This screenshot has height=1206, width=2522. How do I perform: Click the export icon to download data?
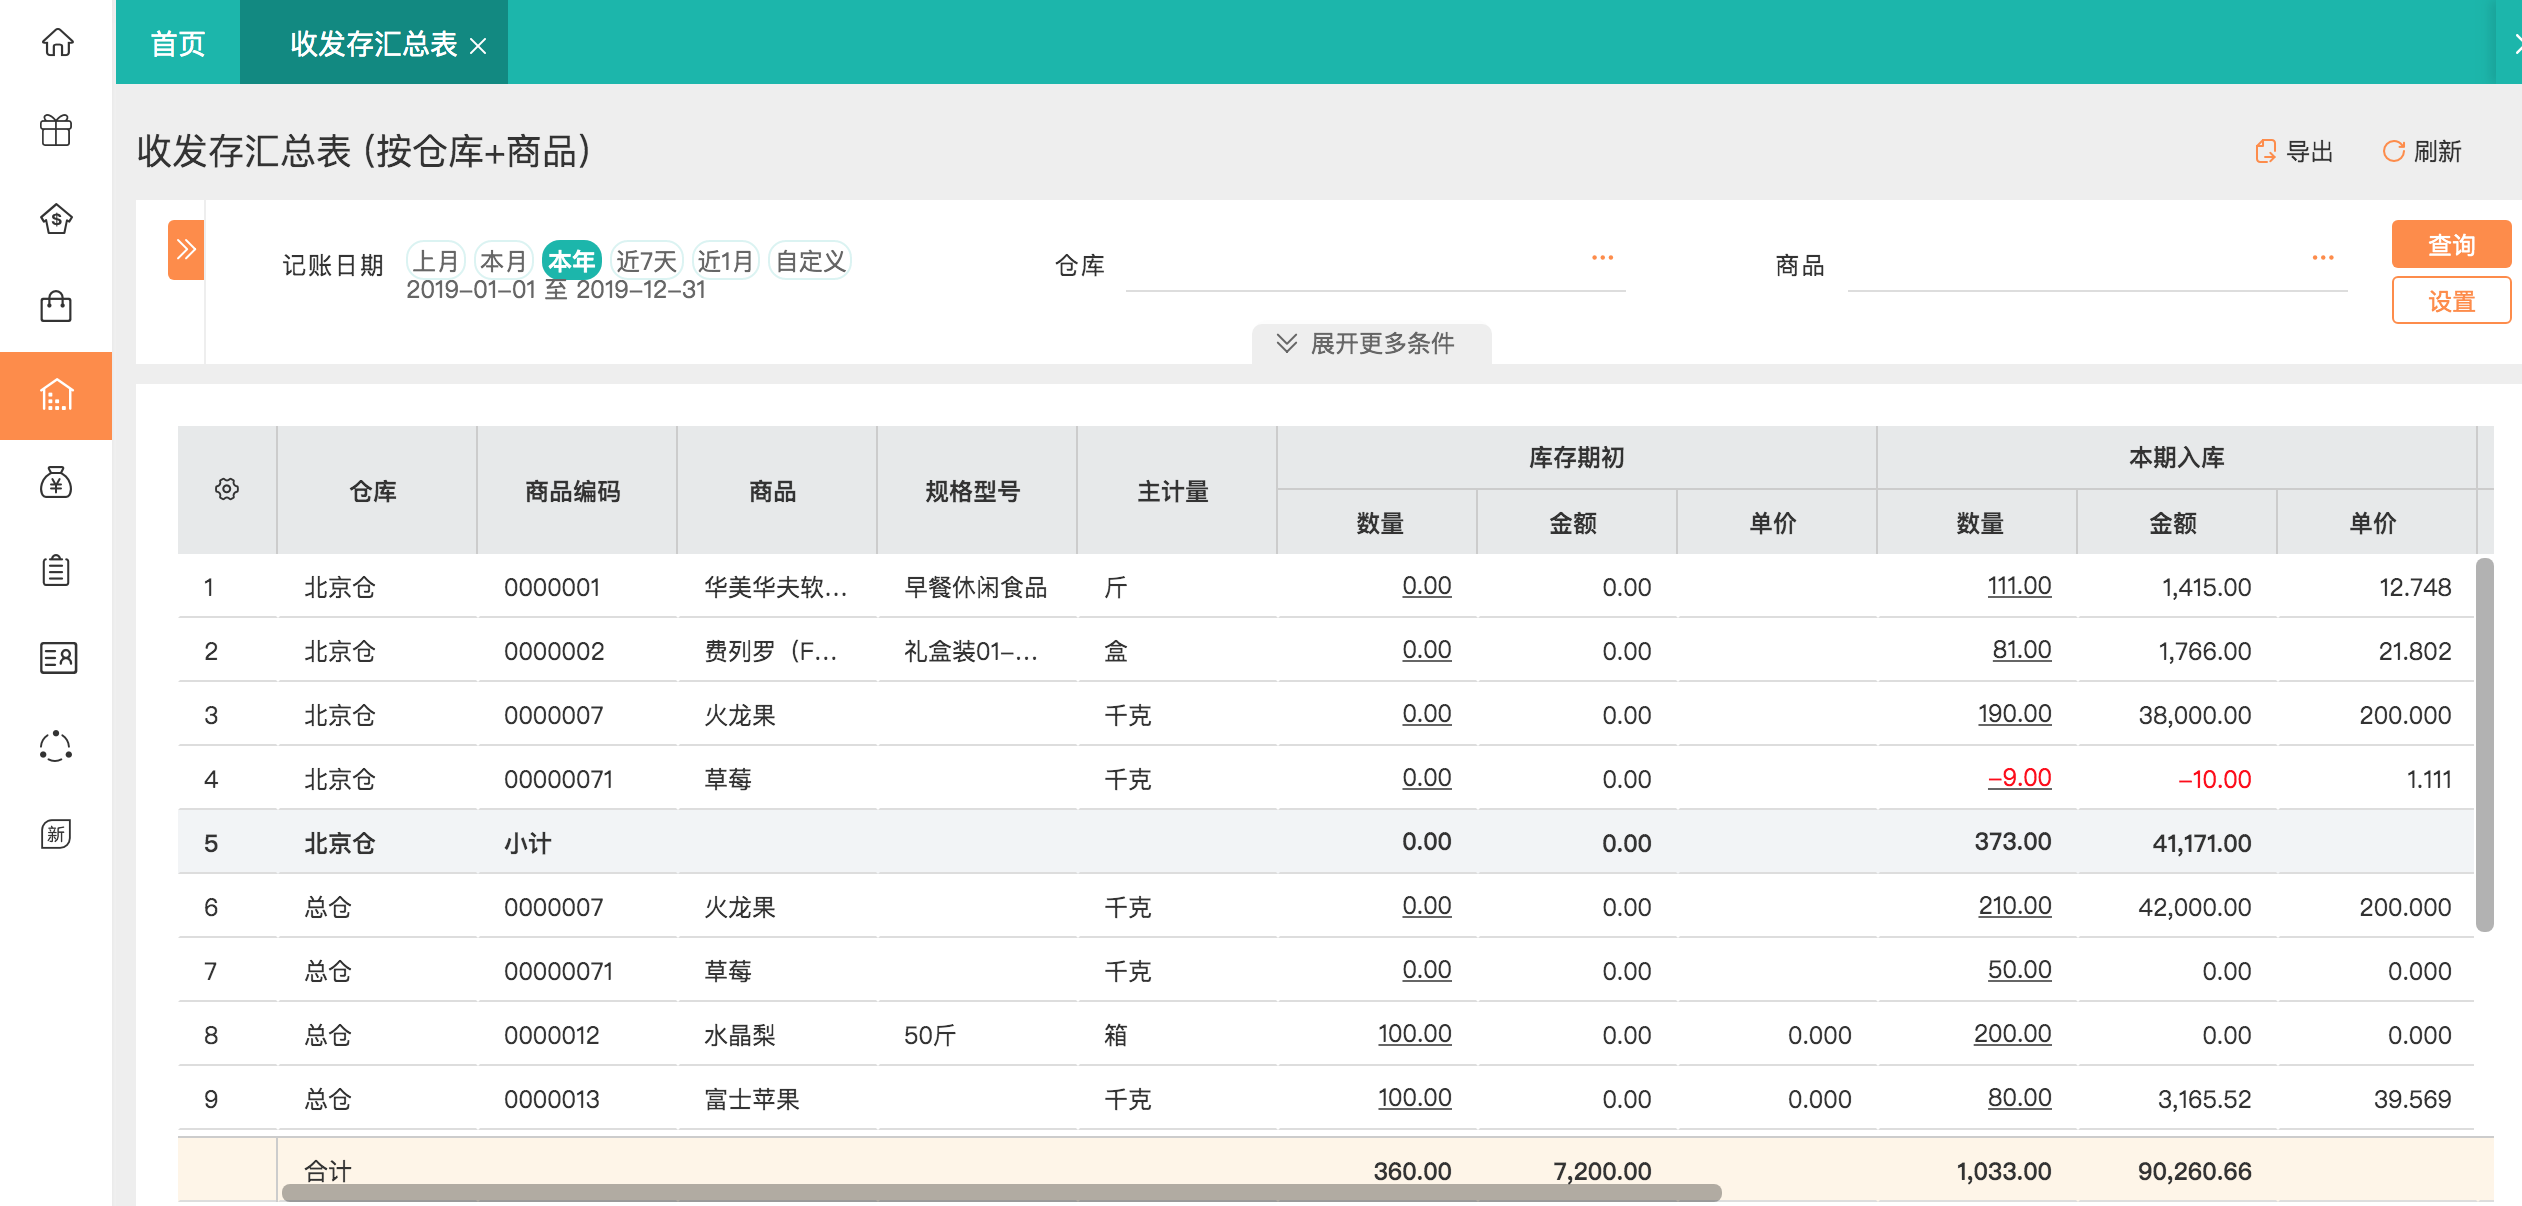[2266, 153]
